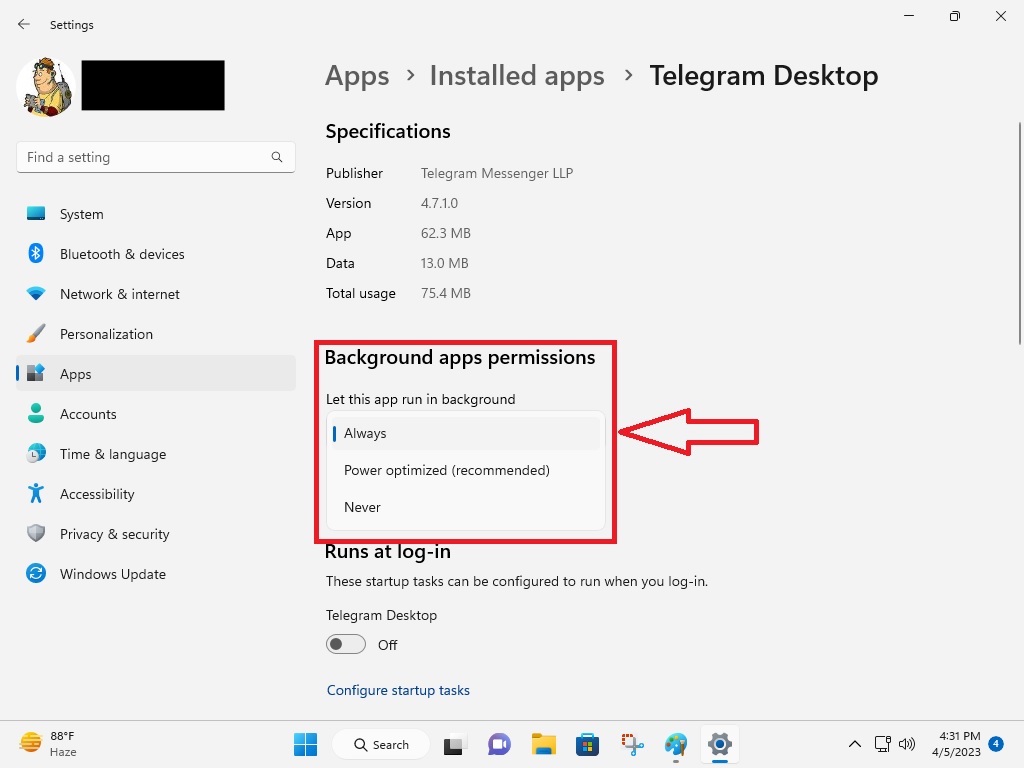Image resolution: width=1024 pixels, height=768 pixels.
Task: Click the user profile avatar picture
Action: [x=45, y=87]
